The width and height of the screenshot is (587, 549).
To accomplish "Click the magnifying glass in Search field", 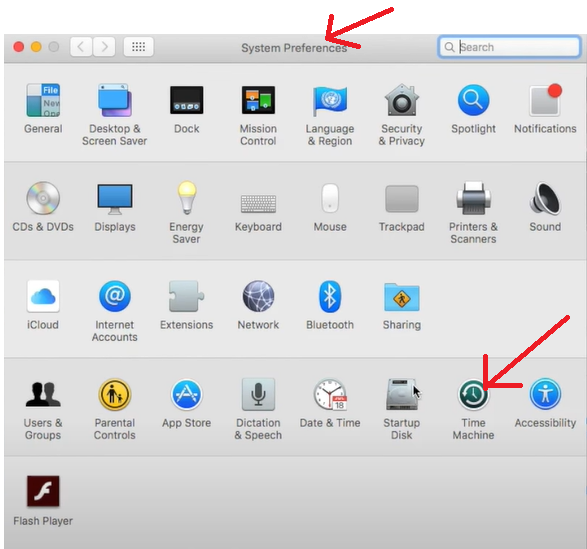I will point(449,47).
